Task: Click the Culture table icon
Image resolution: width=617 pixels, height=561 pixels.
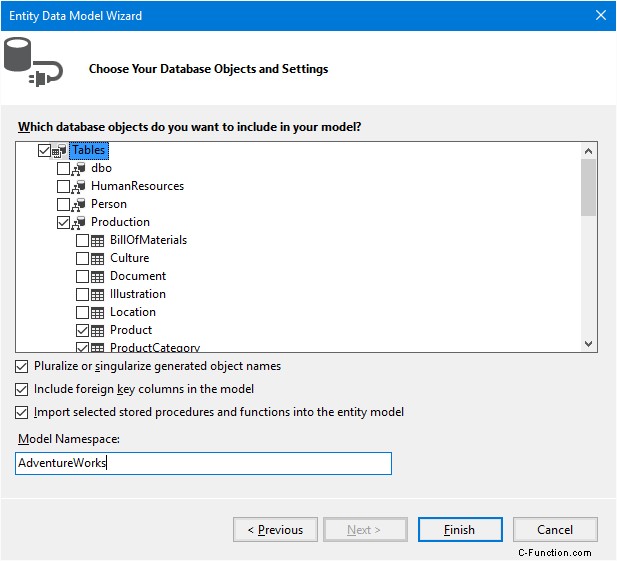Action: (97, 258)
